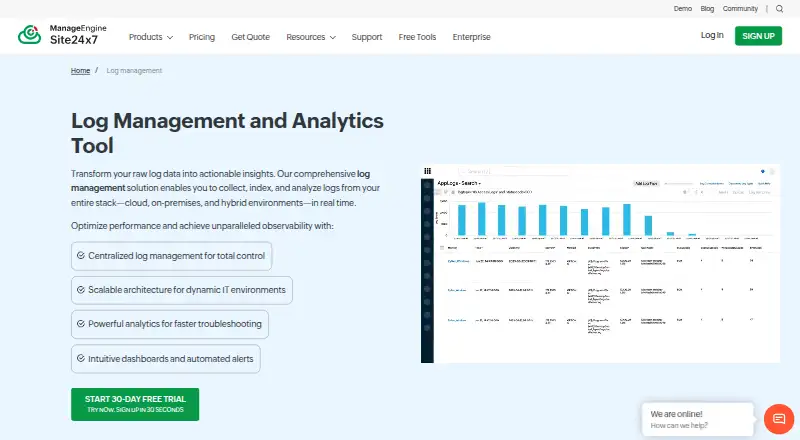Click the SIGN UP button
800x440 pixels.
[x=758, y=36]
